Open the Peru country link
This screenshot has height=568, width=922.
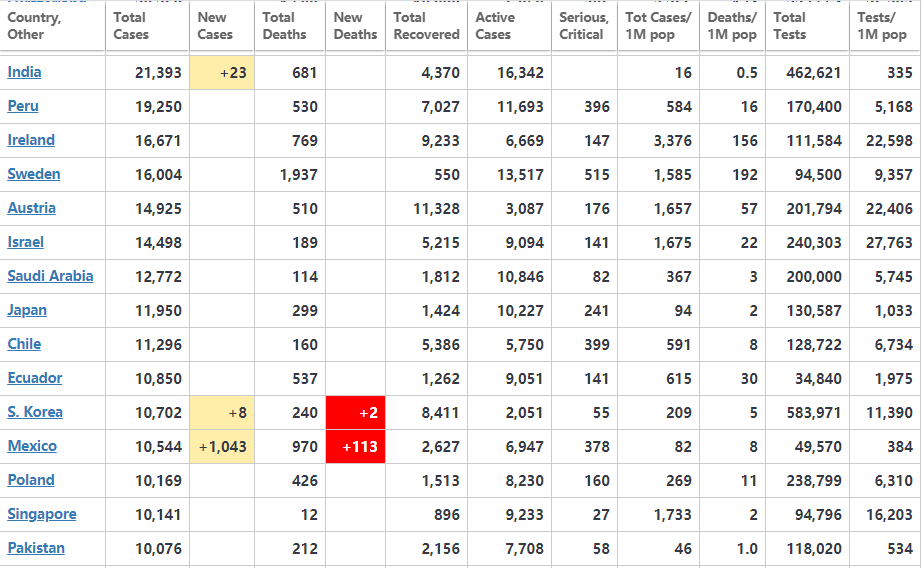pyautogui.click(x=23, y=106)
